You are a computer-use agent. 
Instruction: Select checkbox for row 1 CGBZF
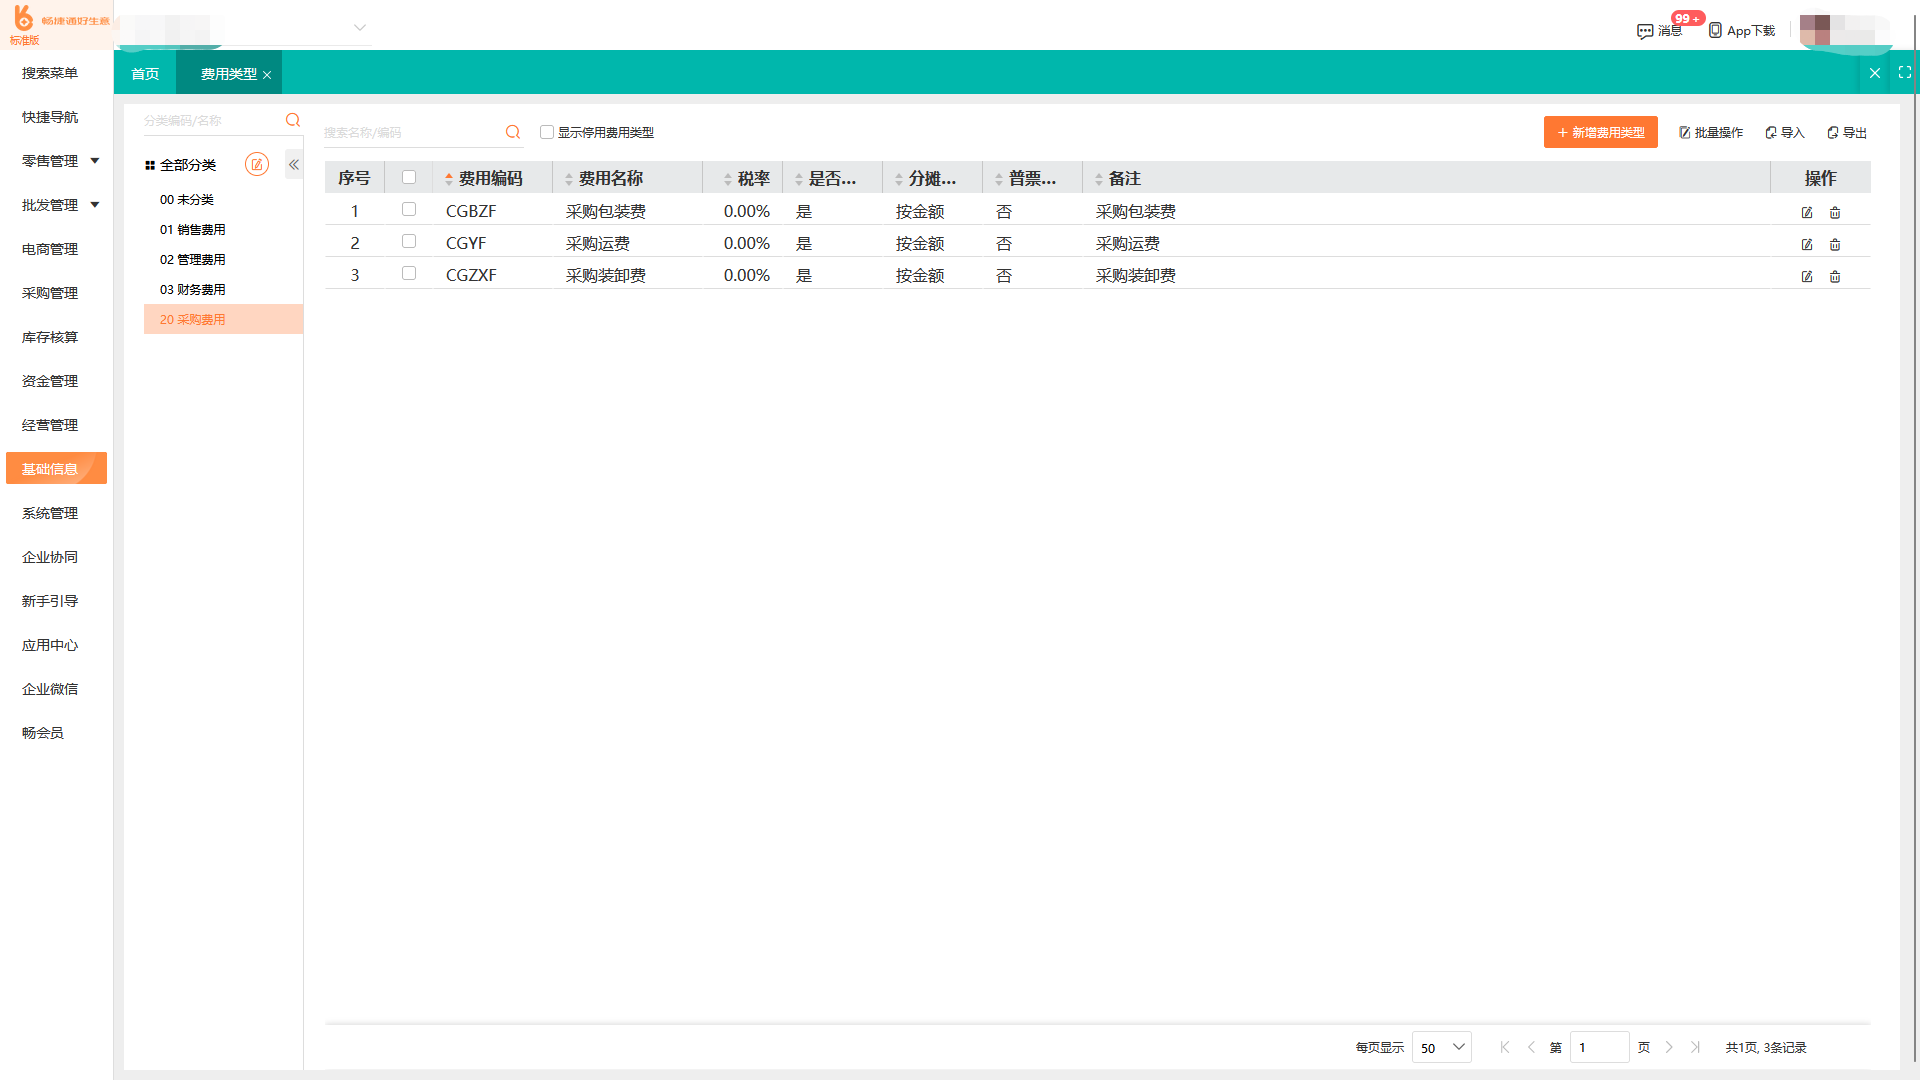tap(409, 210)
